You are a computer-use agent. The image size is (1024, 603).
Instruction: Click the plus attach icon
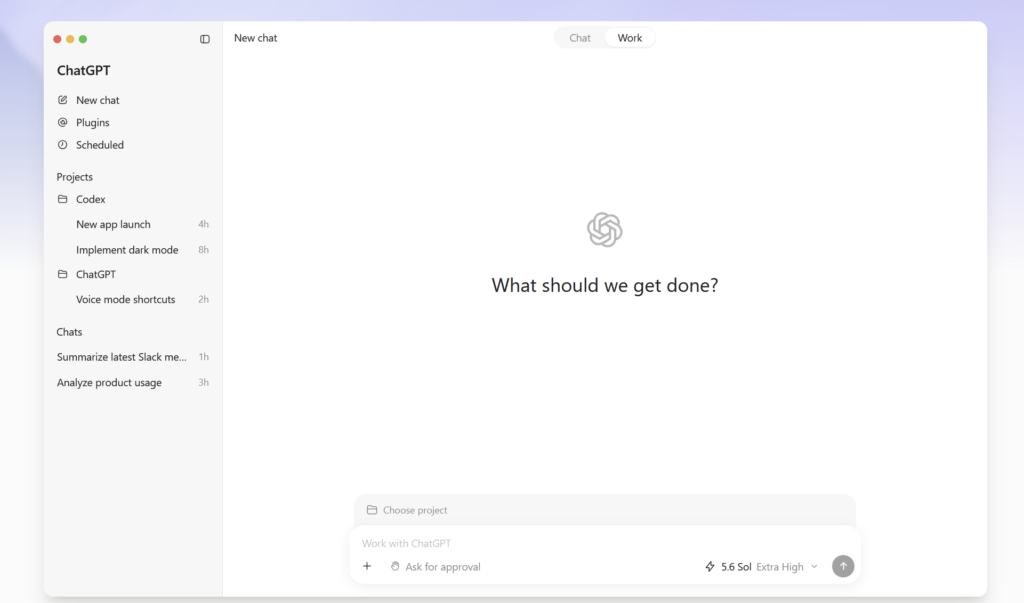(367, 566)
